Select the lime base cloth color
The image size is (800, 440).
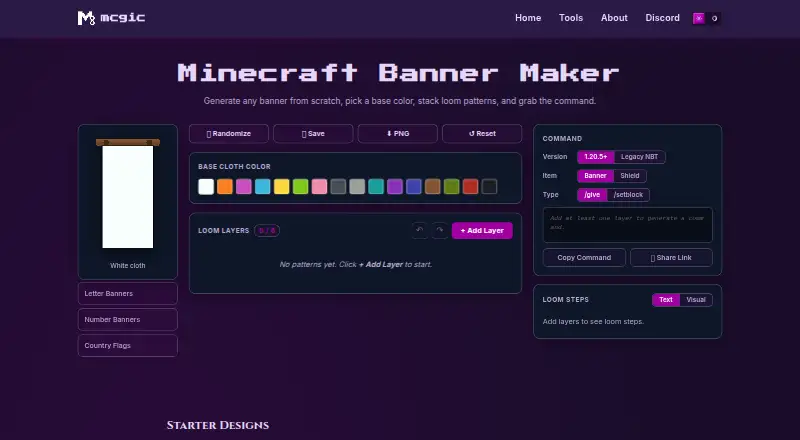[301, 186]
